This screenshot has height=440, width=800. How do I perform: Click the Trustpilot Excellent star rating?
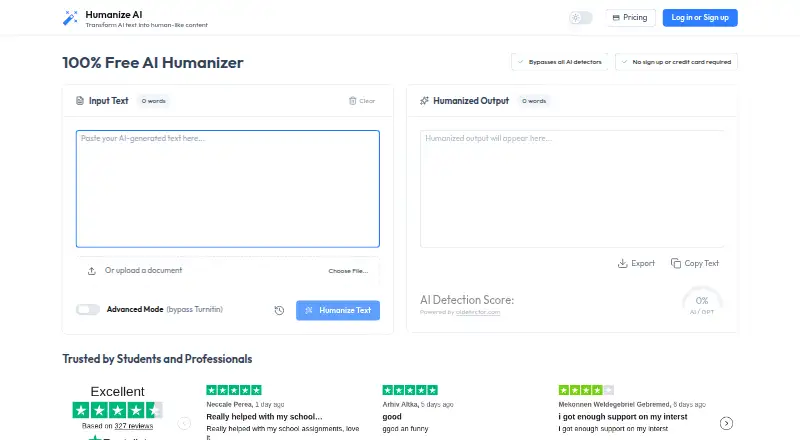(x=117, y=410)
